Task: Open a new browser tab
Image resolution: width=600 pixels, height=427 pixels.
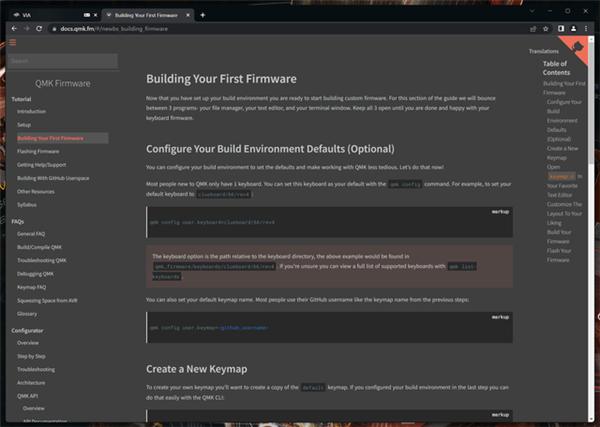Action: pyautogui.click(x=203, y=15)
